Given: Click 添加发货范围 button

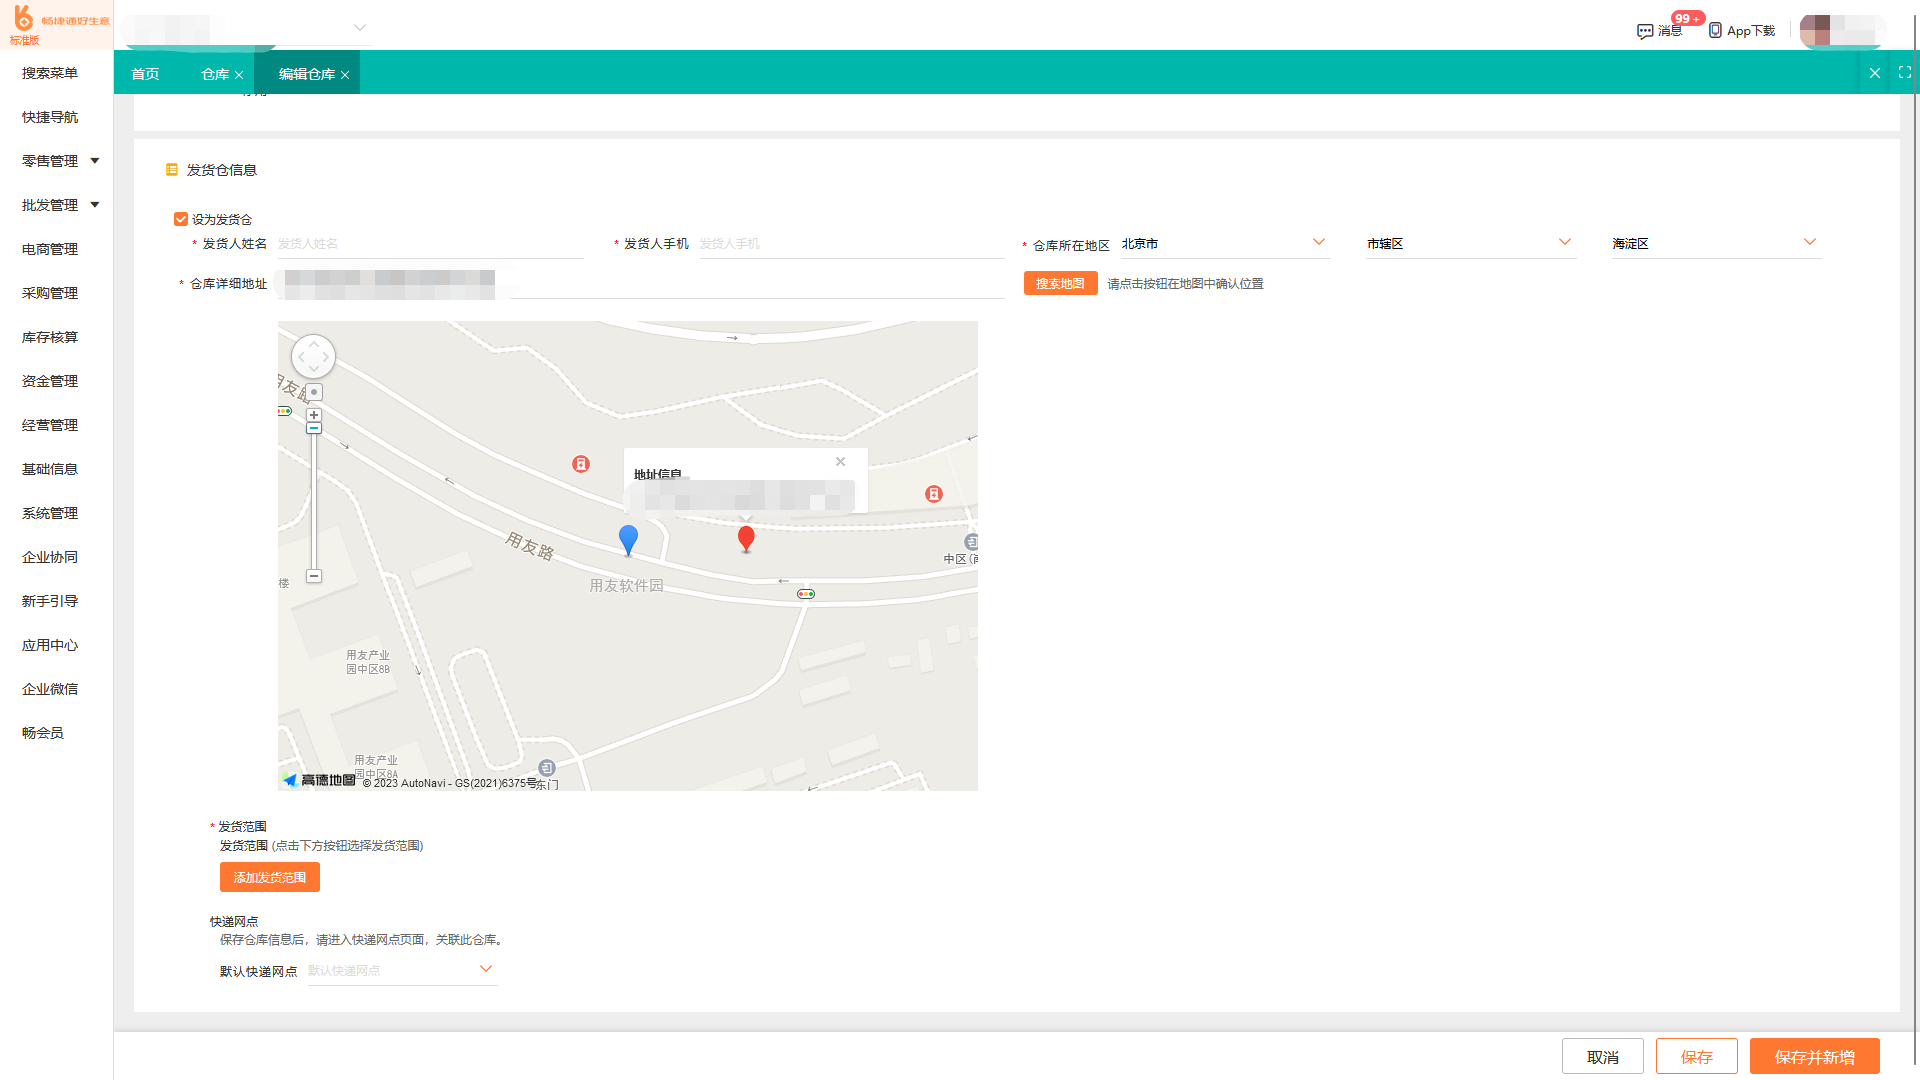Looking at the screenshot, I should point(269,876).
